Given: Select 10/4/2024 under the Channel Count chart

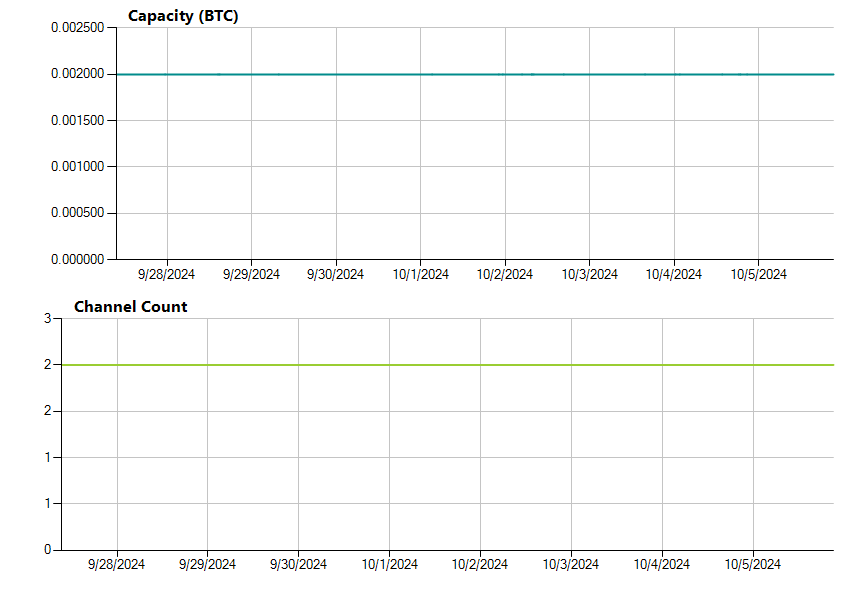Looking at the screenshot, I should [x=661, y=565].
